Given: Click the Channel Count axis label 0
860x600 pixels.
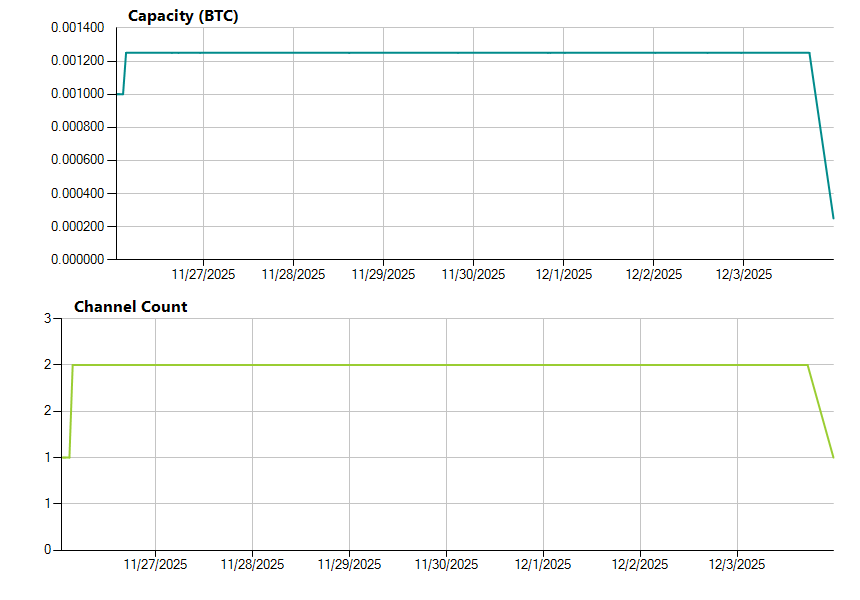Looking at the screenshot, I should pos(47,550).
